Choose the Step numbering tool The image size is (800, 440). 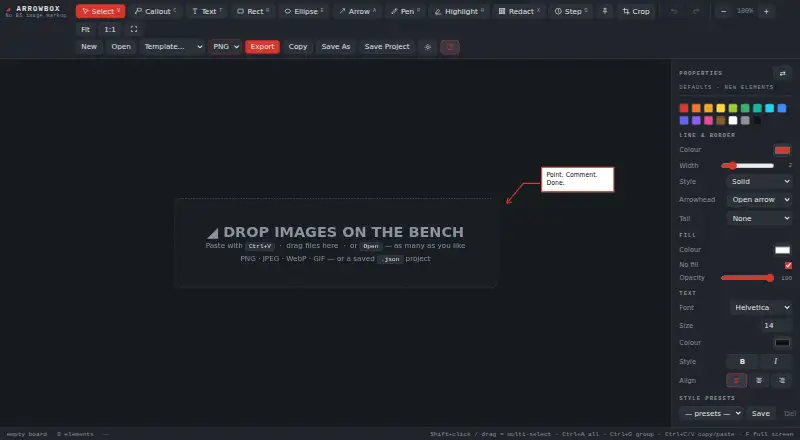tap(570, 11)
